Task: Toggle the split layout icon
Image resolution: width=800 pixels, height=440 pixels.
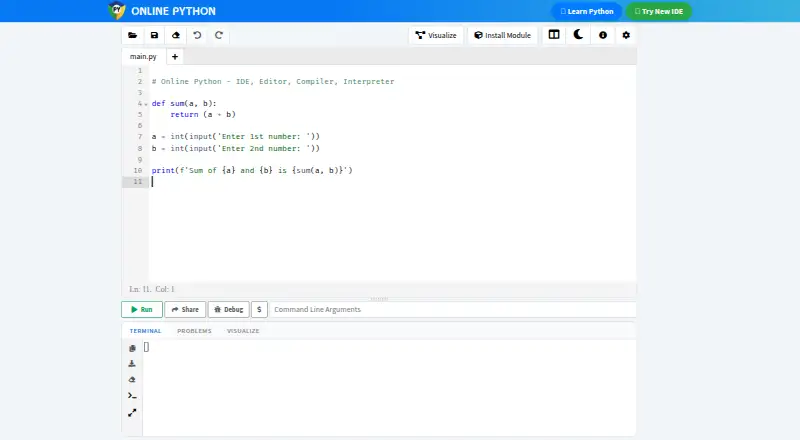Action: (x=554, y=35)
